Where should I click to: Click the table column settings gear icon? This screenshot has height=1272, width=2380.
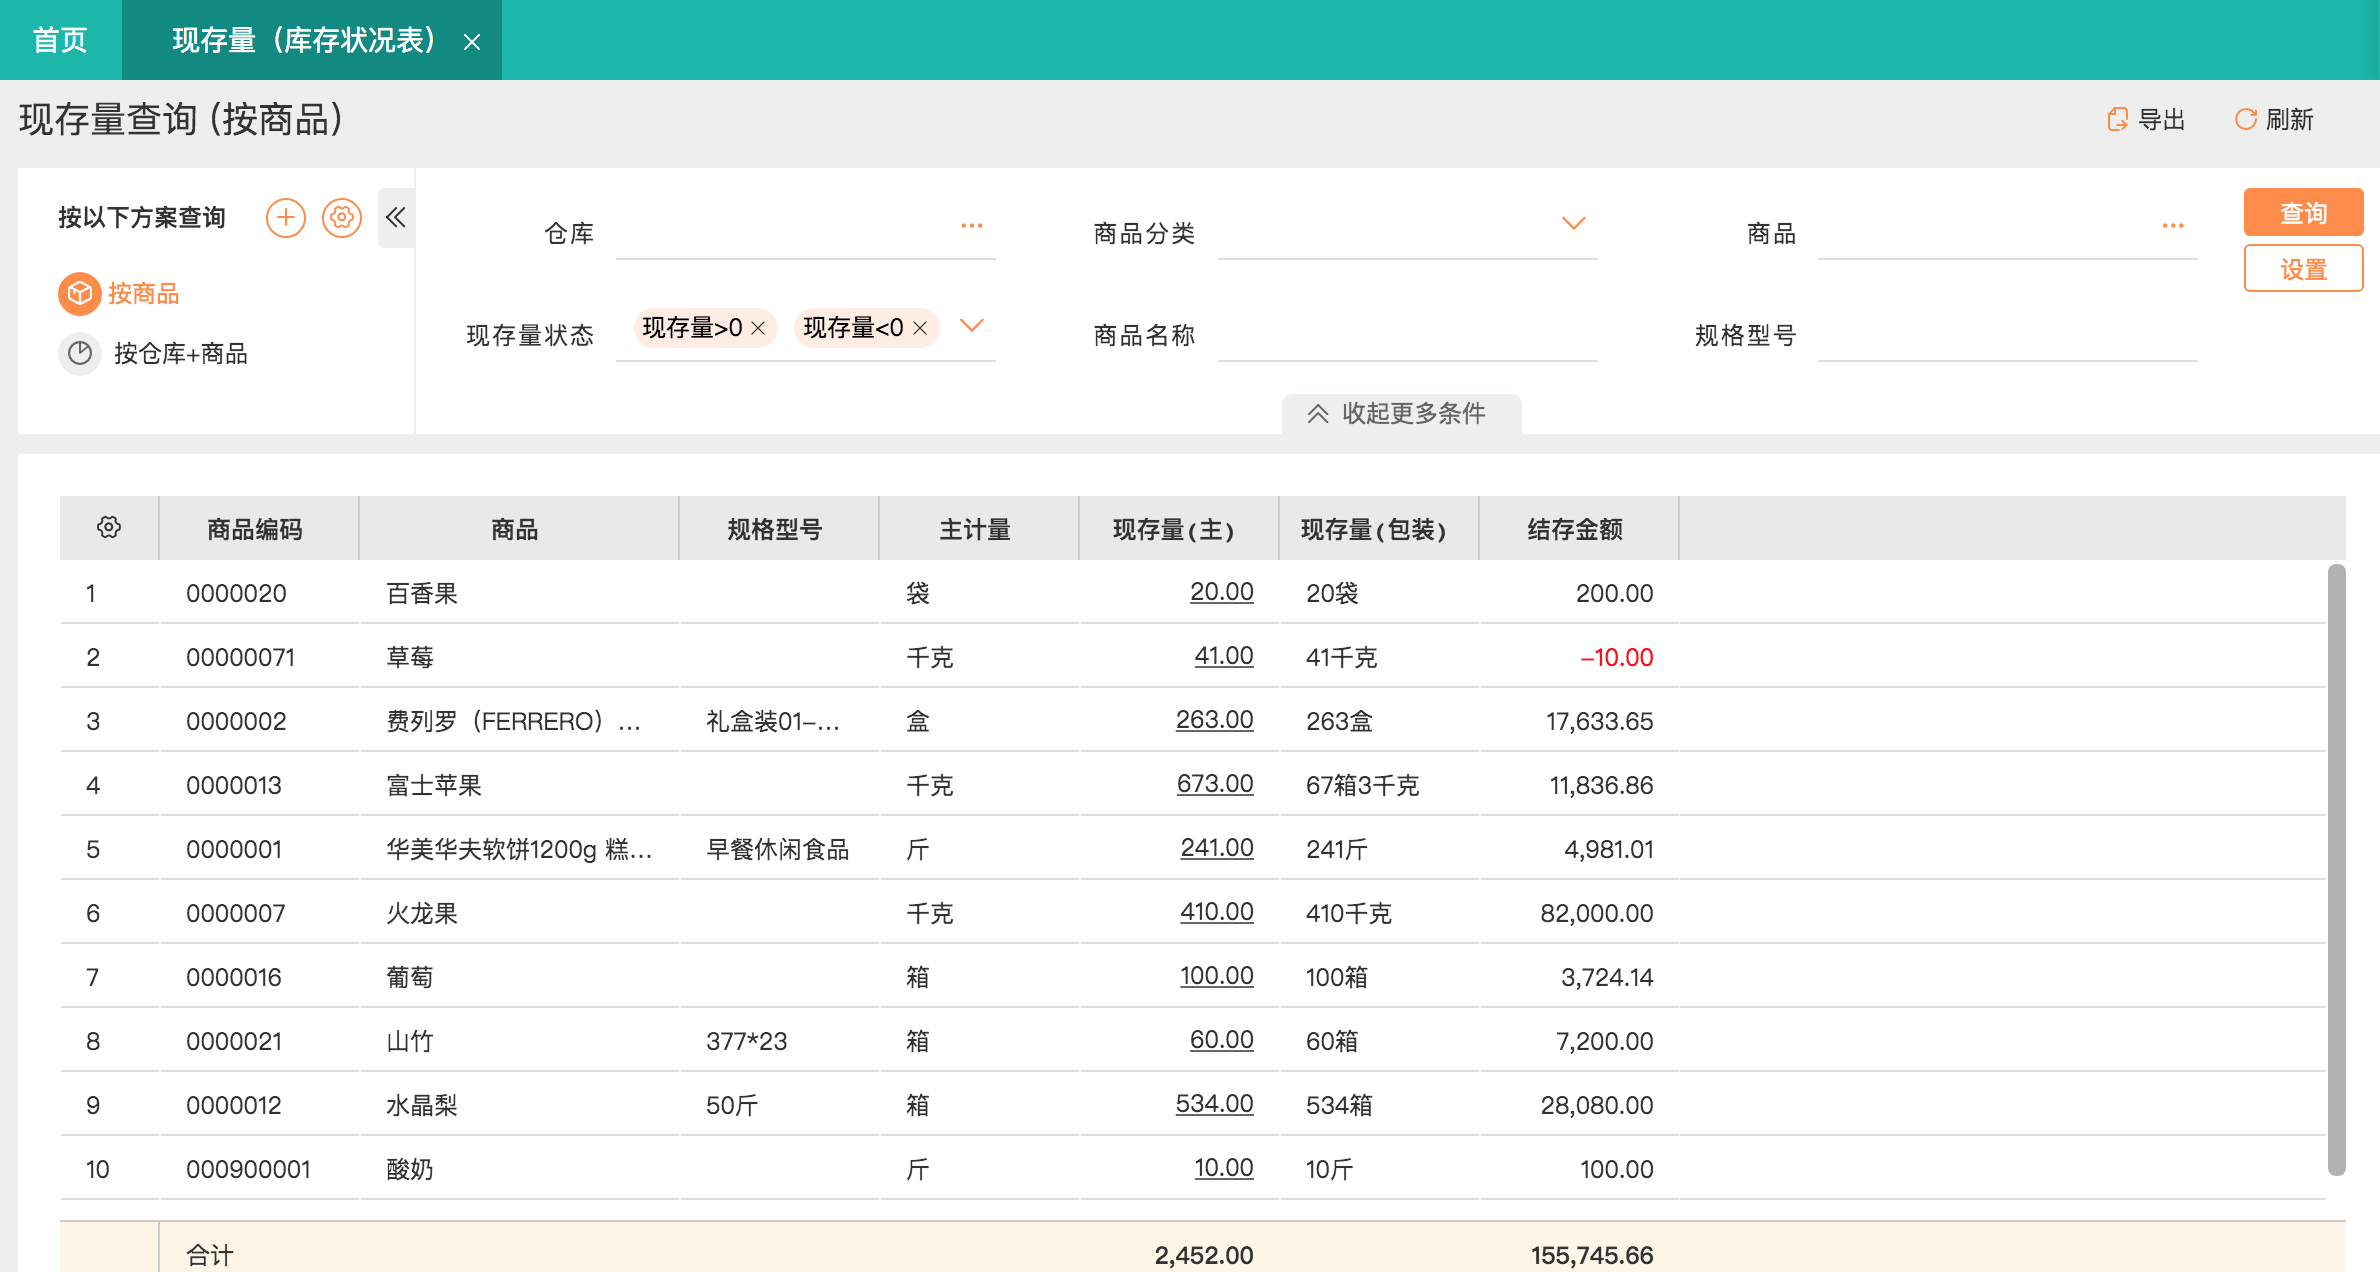pyautogui.click(x=109, y=527)
